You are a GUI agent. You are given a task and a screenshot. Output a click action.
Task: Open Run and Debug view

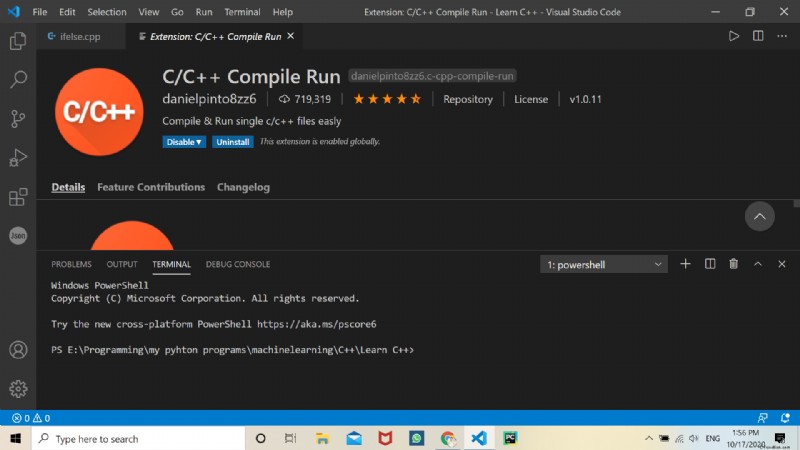(x=18, y=158)
